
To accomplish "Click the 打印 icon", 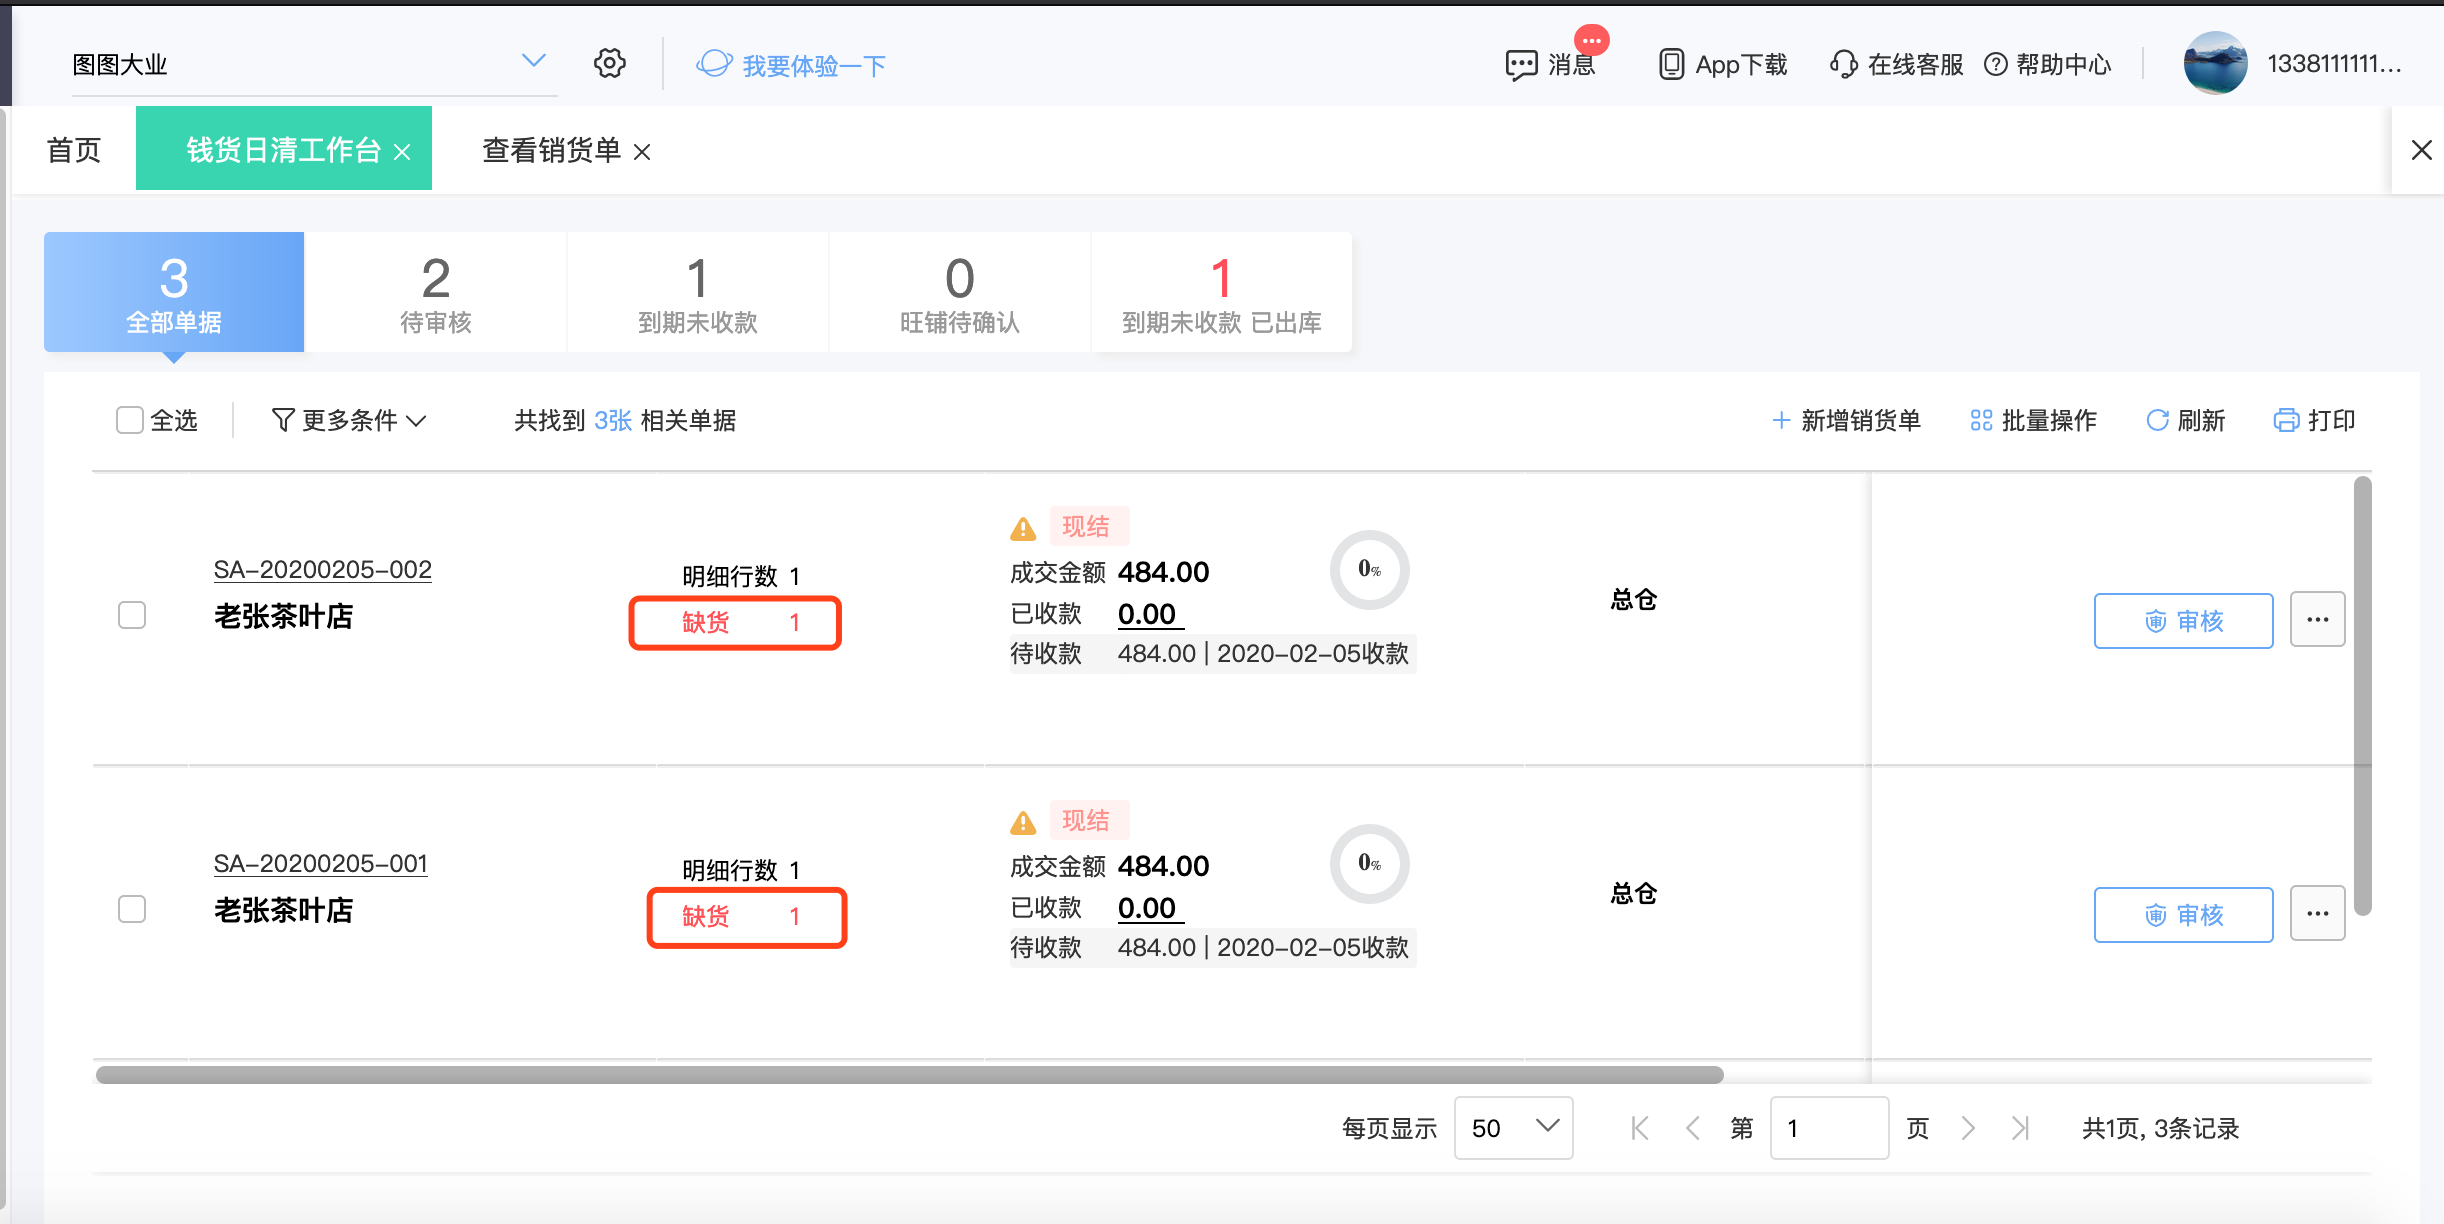I will [x=2282, y=420].
